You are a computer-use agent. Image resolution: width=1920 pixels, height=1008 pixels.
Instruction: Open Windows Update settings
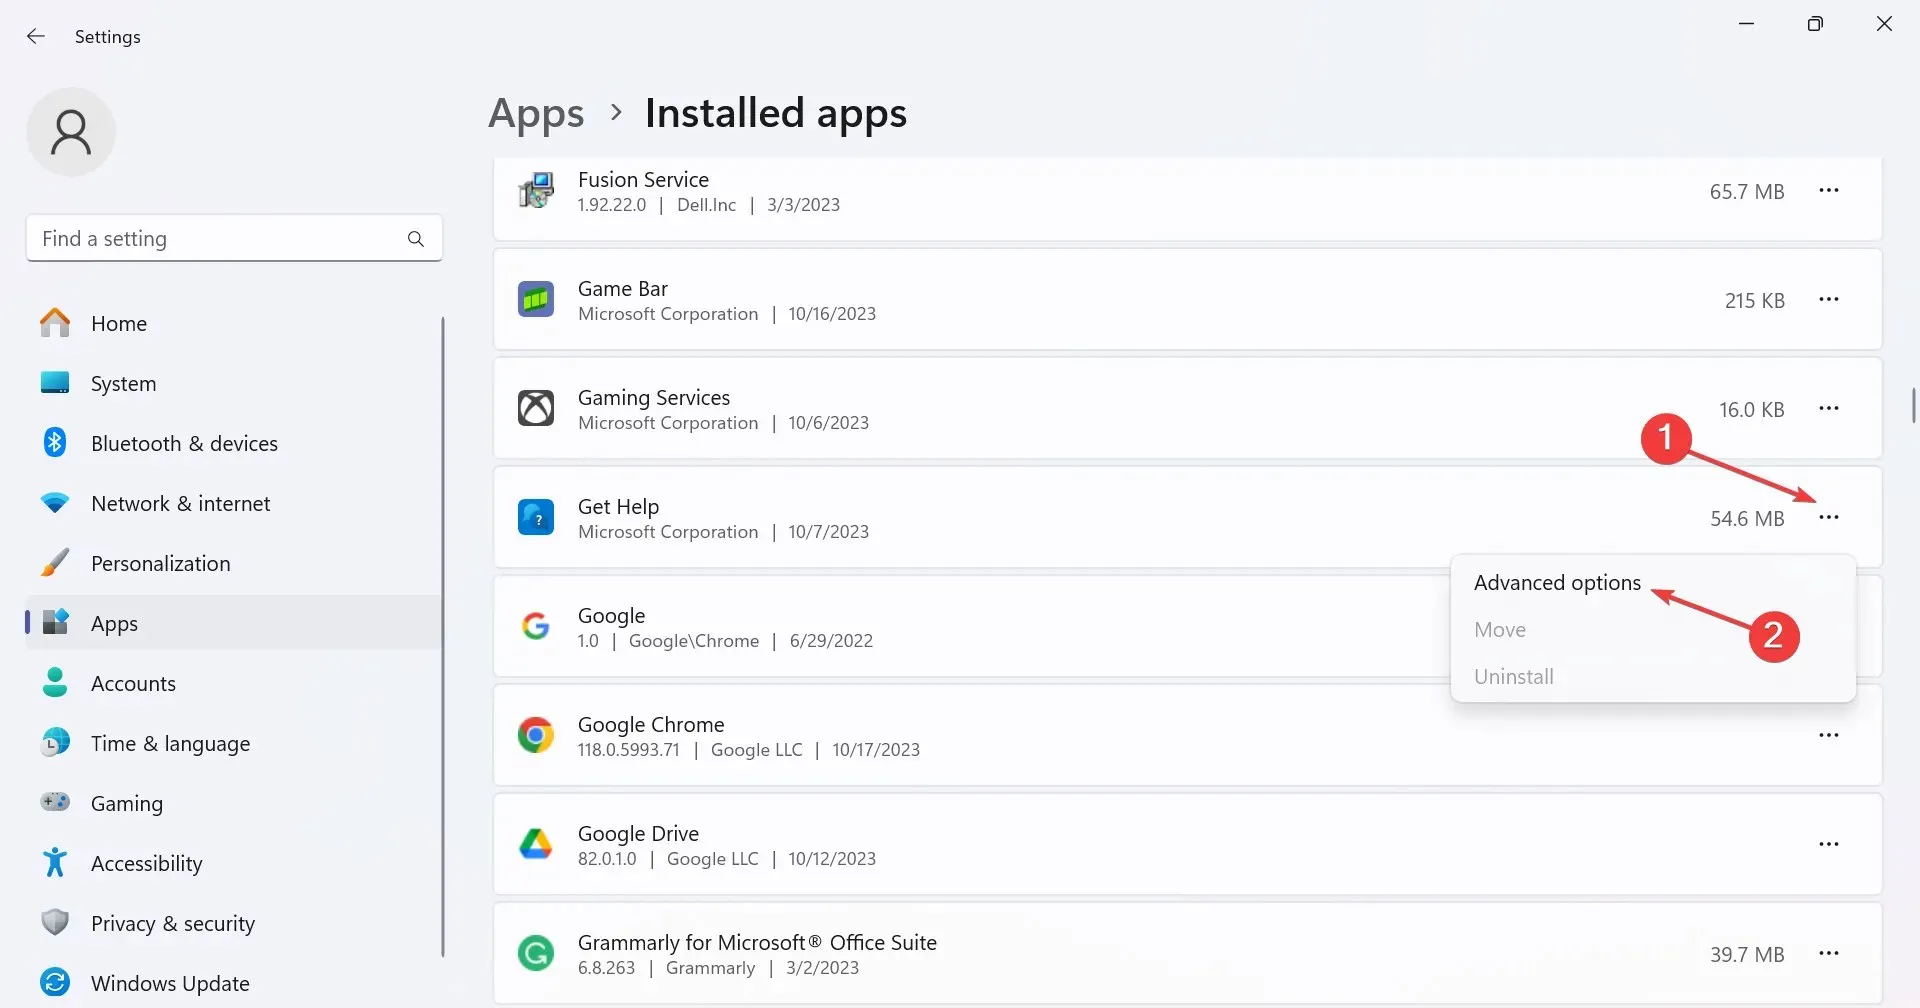(x=233, y=983)
